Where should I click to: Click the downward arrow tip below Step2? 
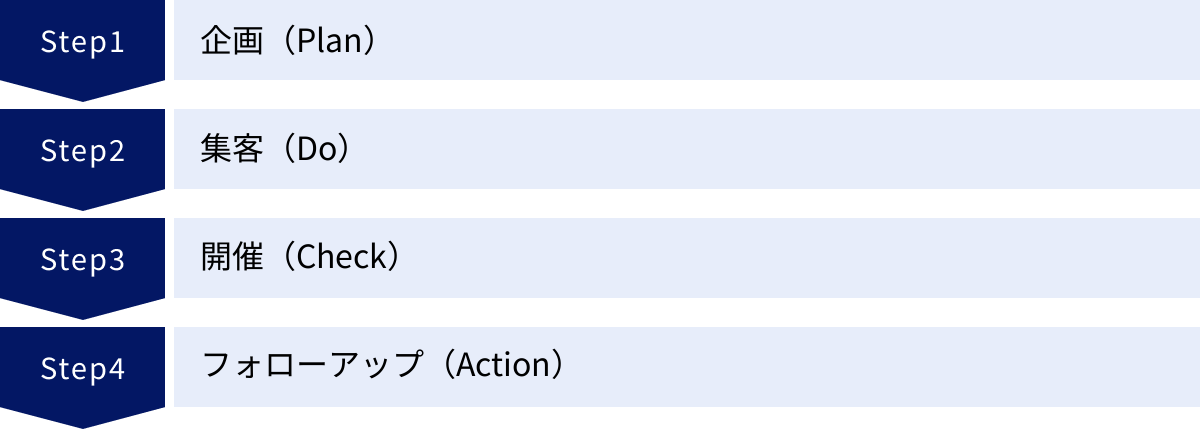pos(82,203)
